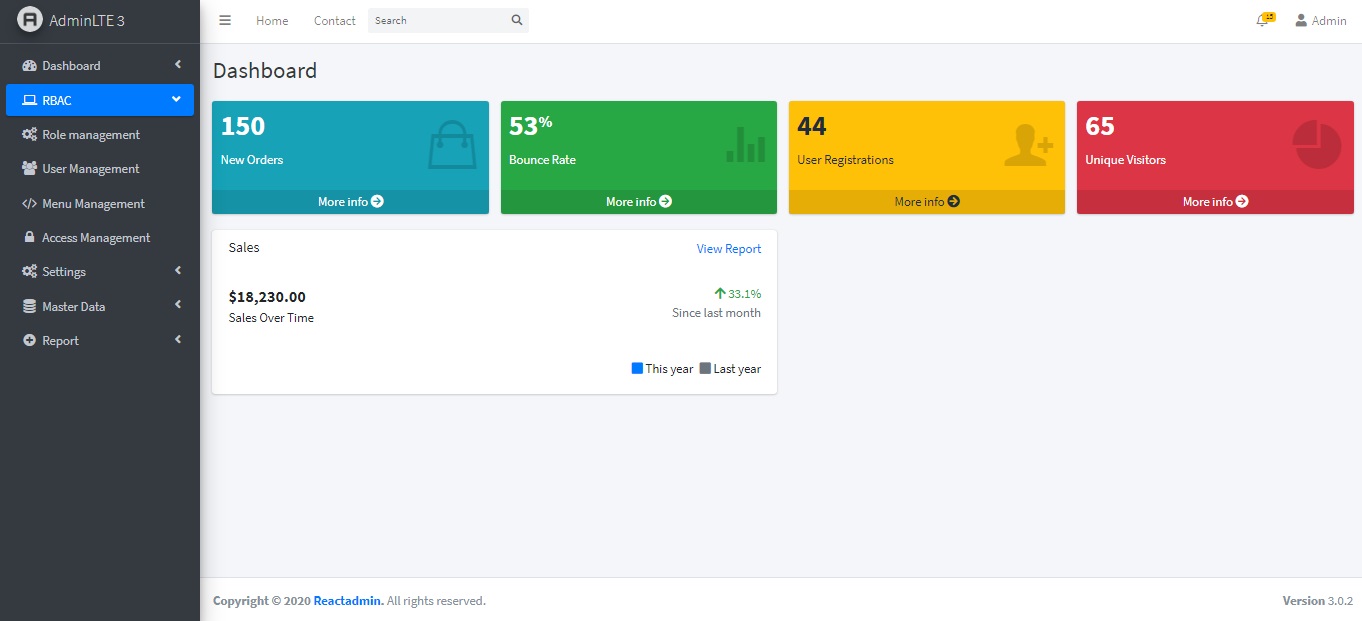Click the bar chart icon on Bounce Rate
Image resolution: width=1362 pixels, height=621 pixels.
[745, 145]
